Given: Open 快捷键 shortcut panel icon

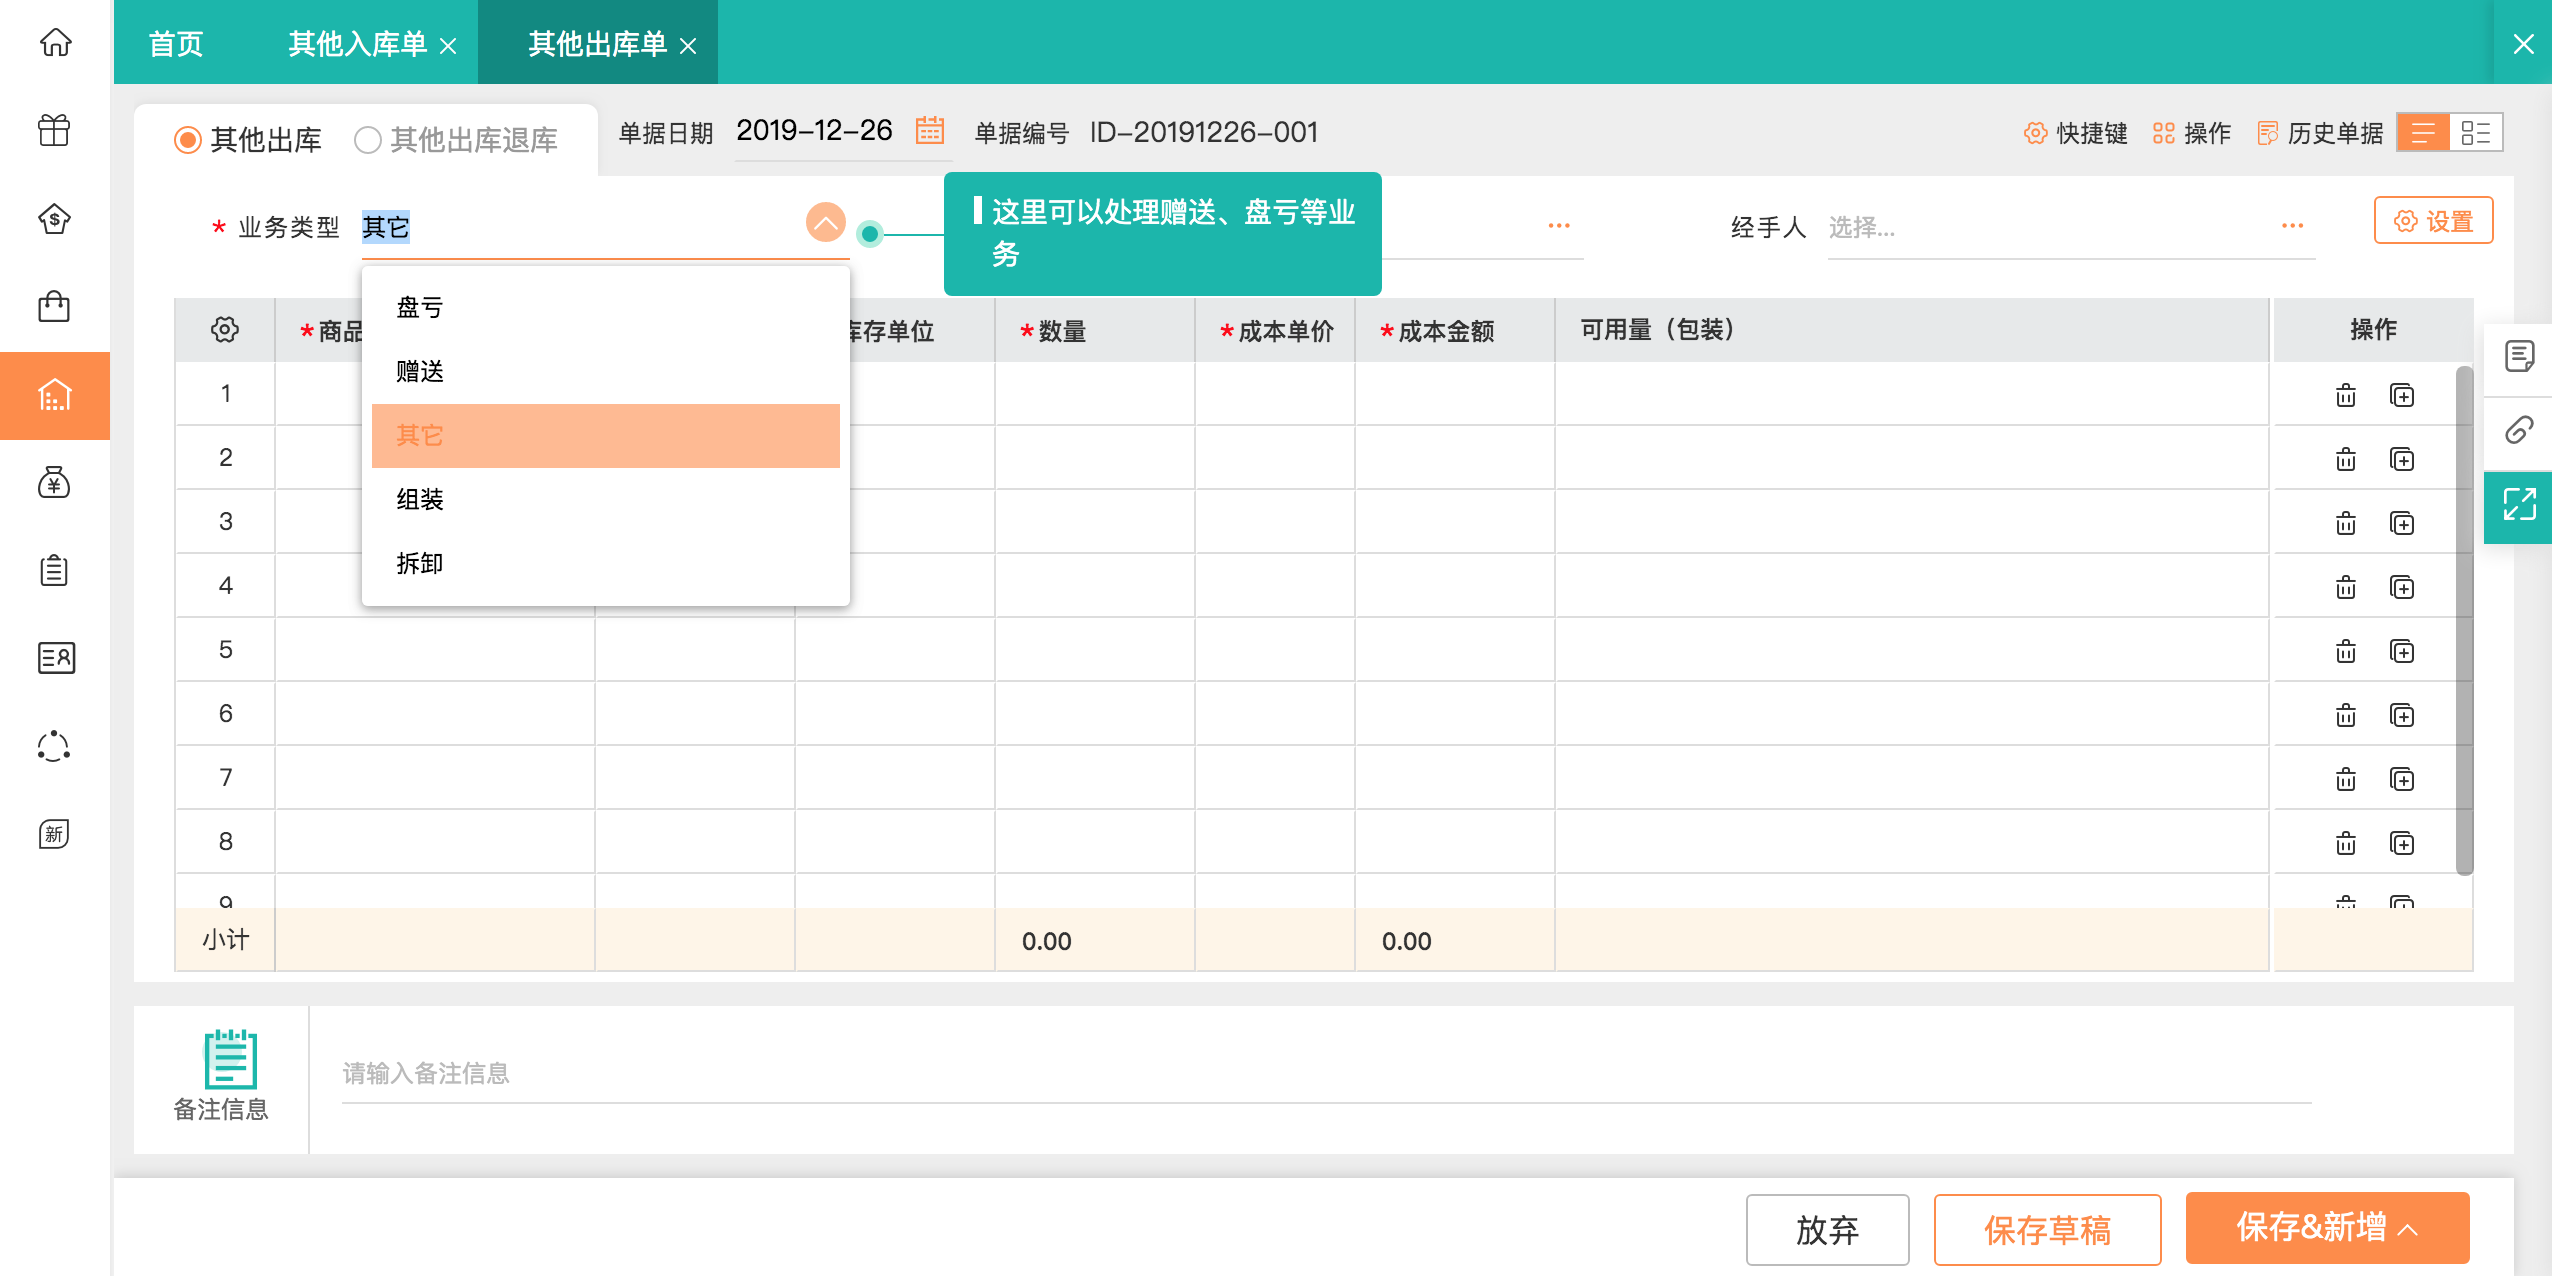Looking at the screenshot, I should (x=2031, y=133).
